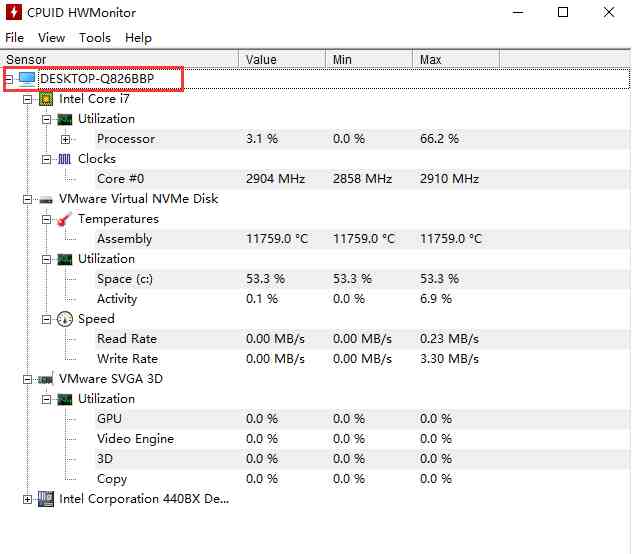Click the VMware SVGA 3D graphics card icon
Viewport: 632px width, 554px height.
pyautogui.click(x=46, y=379)
